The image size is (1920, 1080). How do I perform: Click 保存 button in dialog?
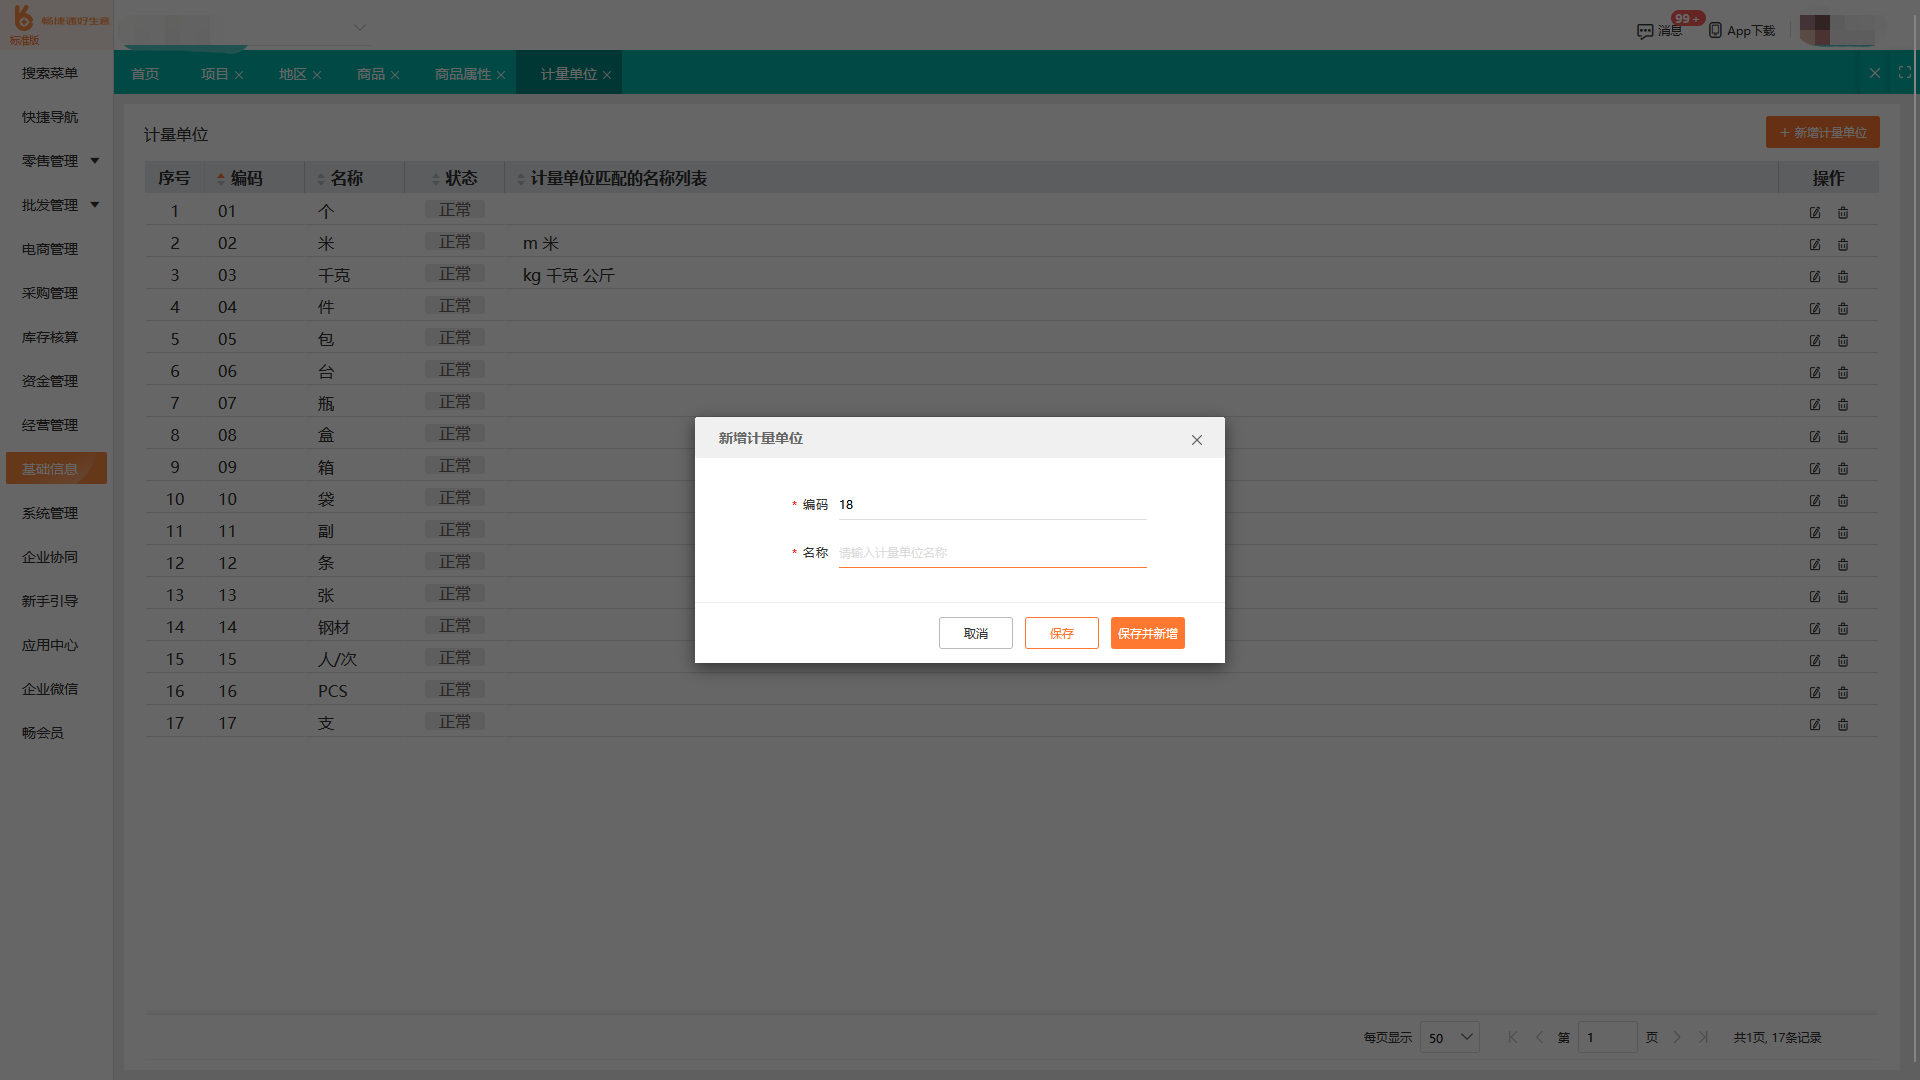(1062, 633)
